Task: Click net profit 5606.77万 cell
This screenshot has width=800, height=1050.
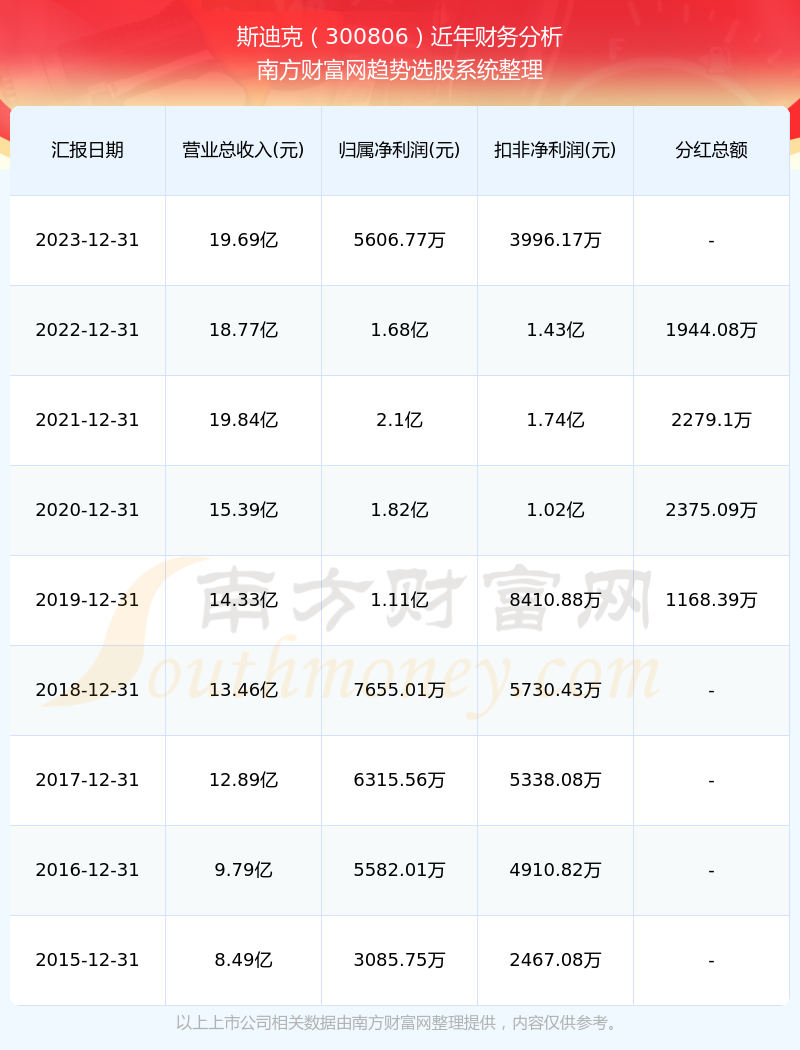Action: pos(399,240)
